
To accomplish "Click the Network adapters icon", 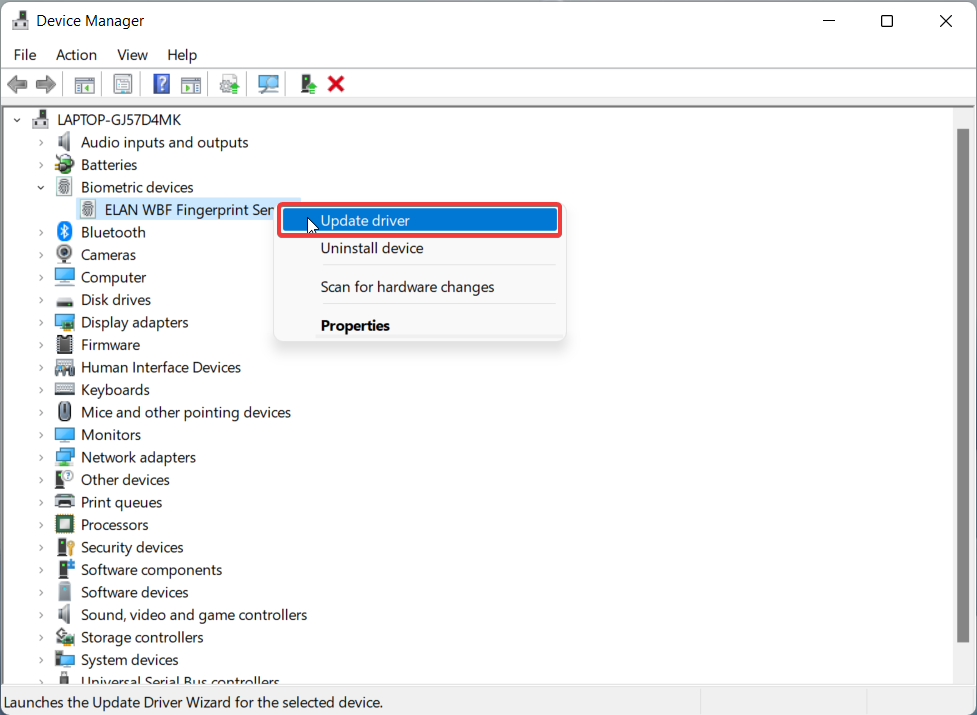I will (64, 457).
